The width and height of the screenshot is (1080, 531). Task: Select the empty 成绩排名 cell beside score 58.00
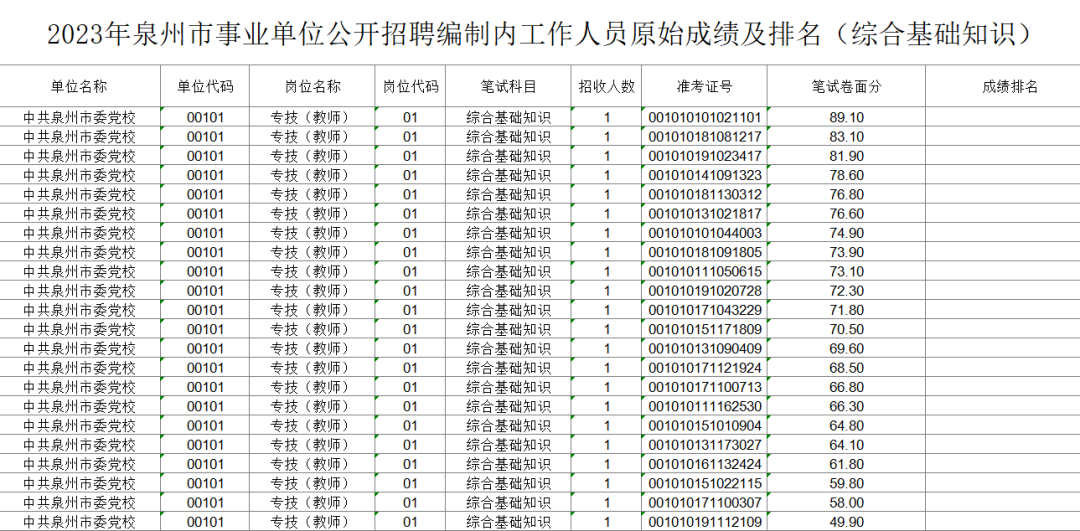(1002, 502)
